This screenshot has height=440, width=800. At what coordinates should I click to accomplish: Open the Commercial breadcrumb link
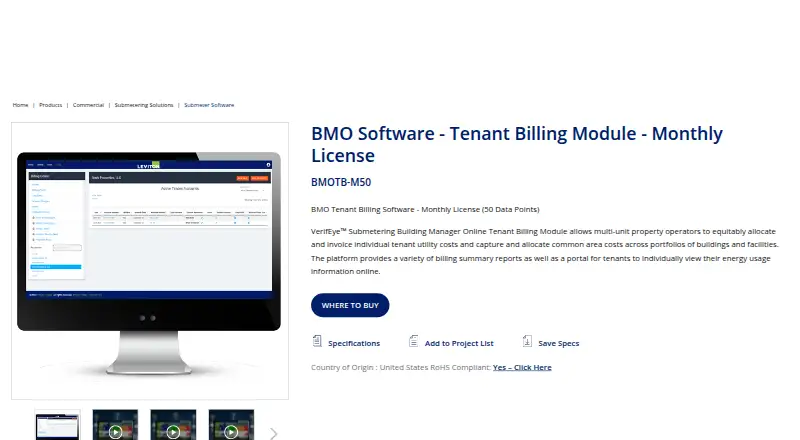tap(88, 105)
